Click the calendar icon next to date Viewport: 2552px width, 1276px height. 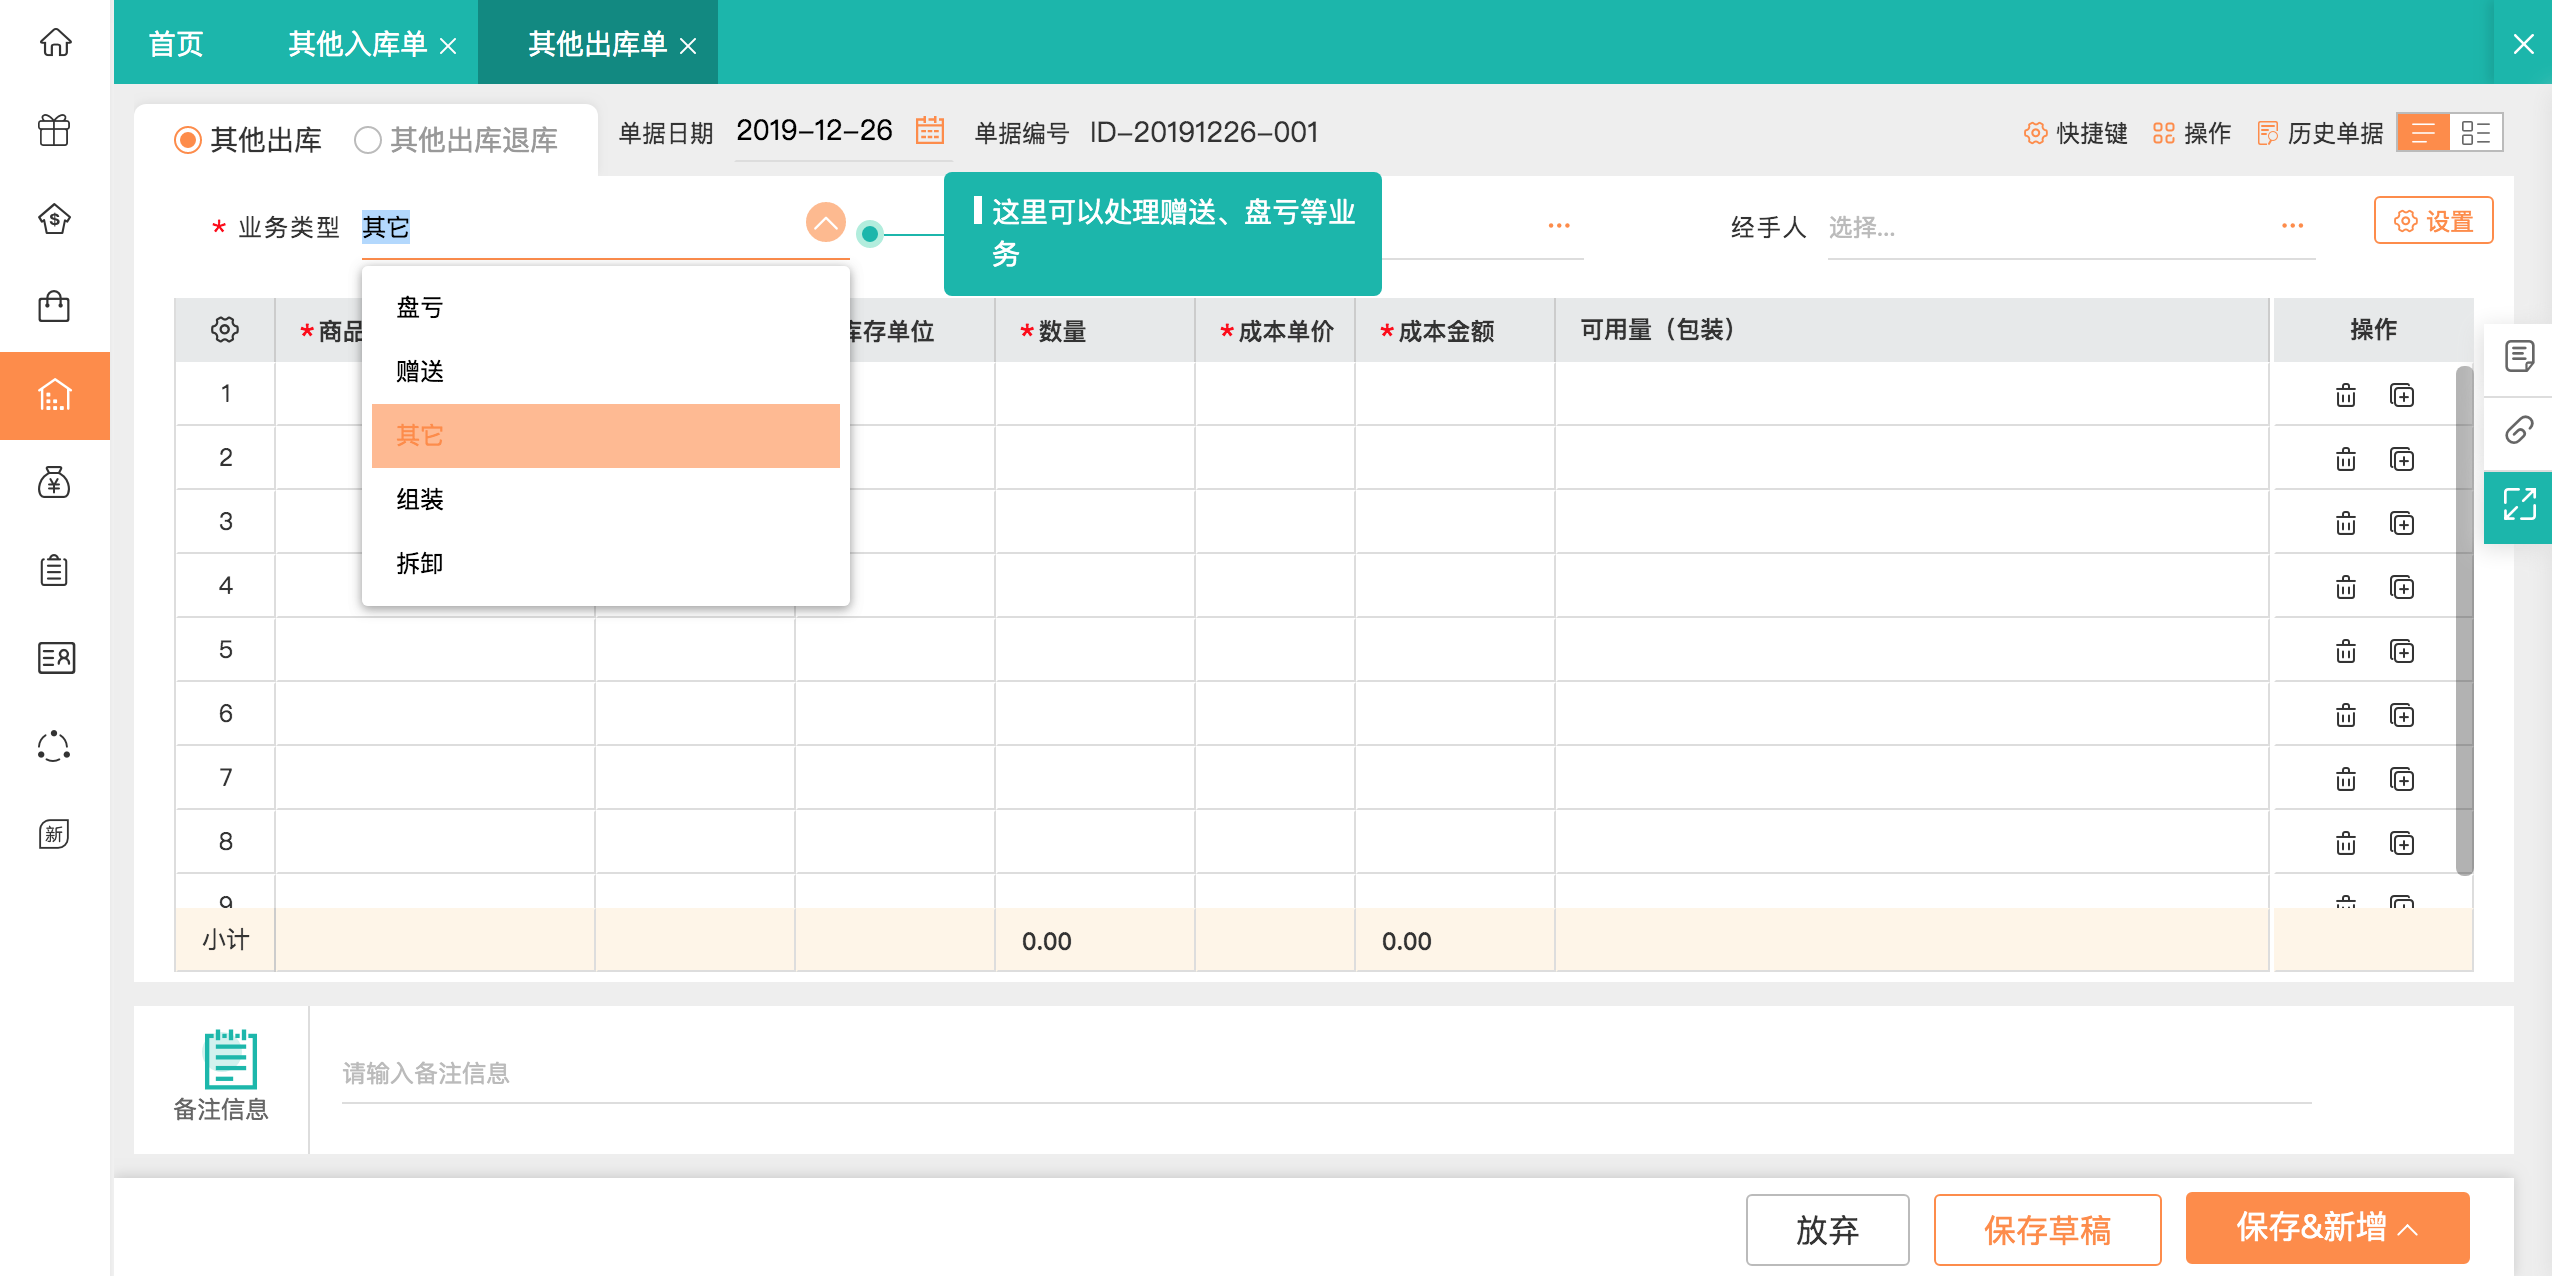[x=928, y=132]
